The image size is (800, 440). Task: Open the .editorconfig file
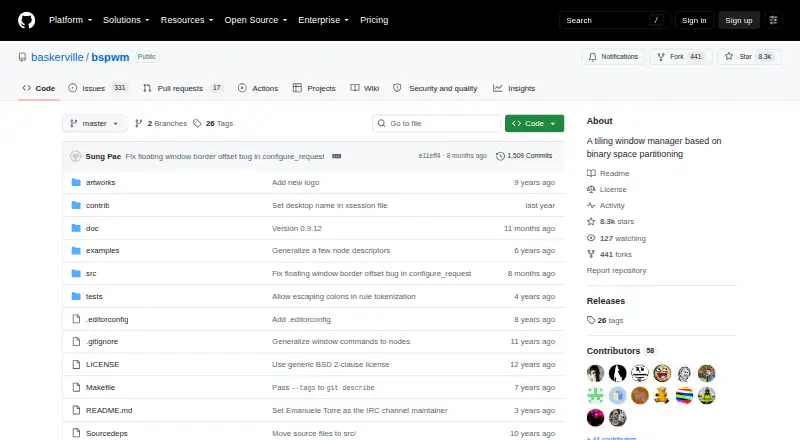coord(107,320)
